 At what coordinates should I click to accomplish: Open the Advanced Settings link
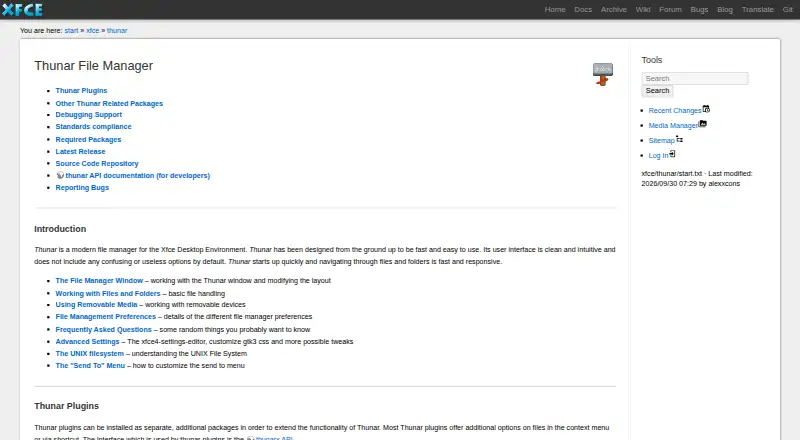coord(87,341)
